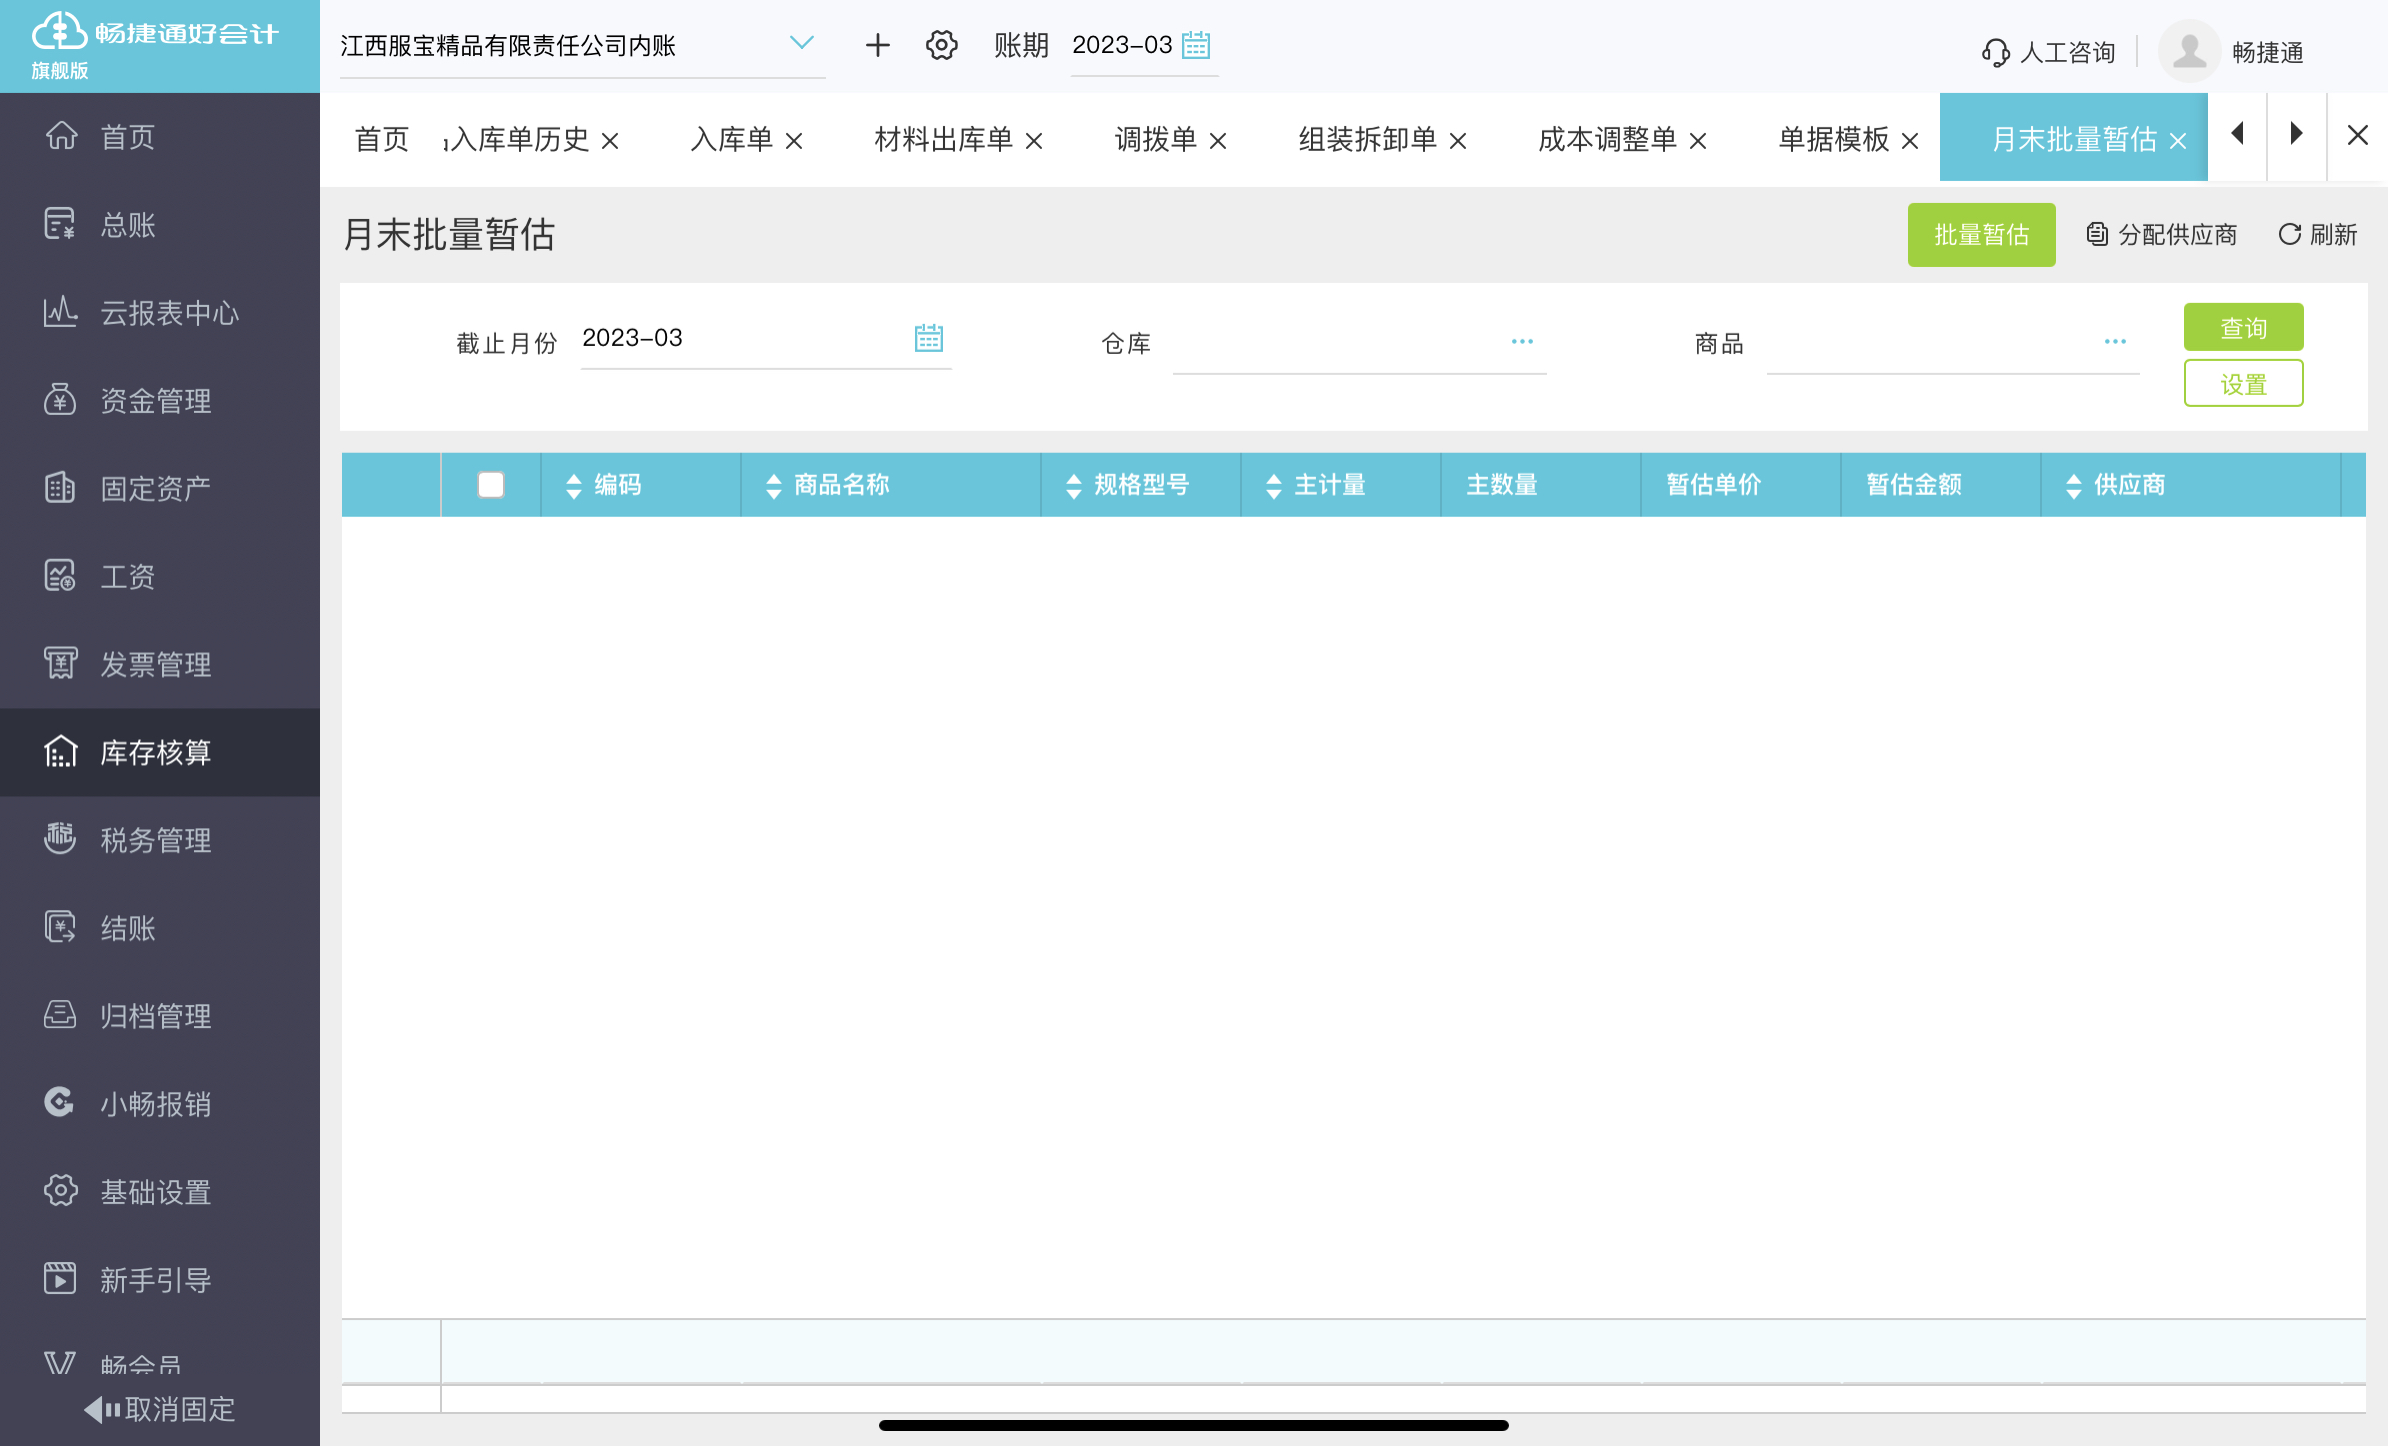This screenshot has width=2388, height=1446.
Task: Switch to 材料出库单 tab
Action: pos(943,138)
